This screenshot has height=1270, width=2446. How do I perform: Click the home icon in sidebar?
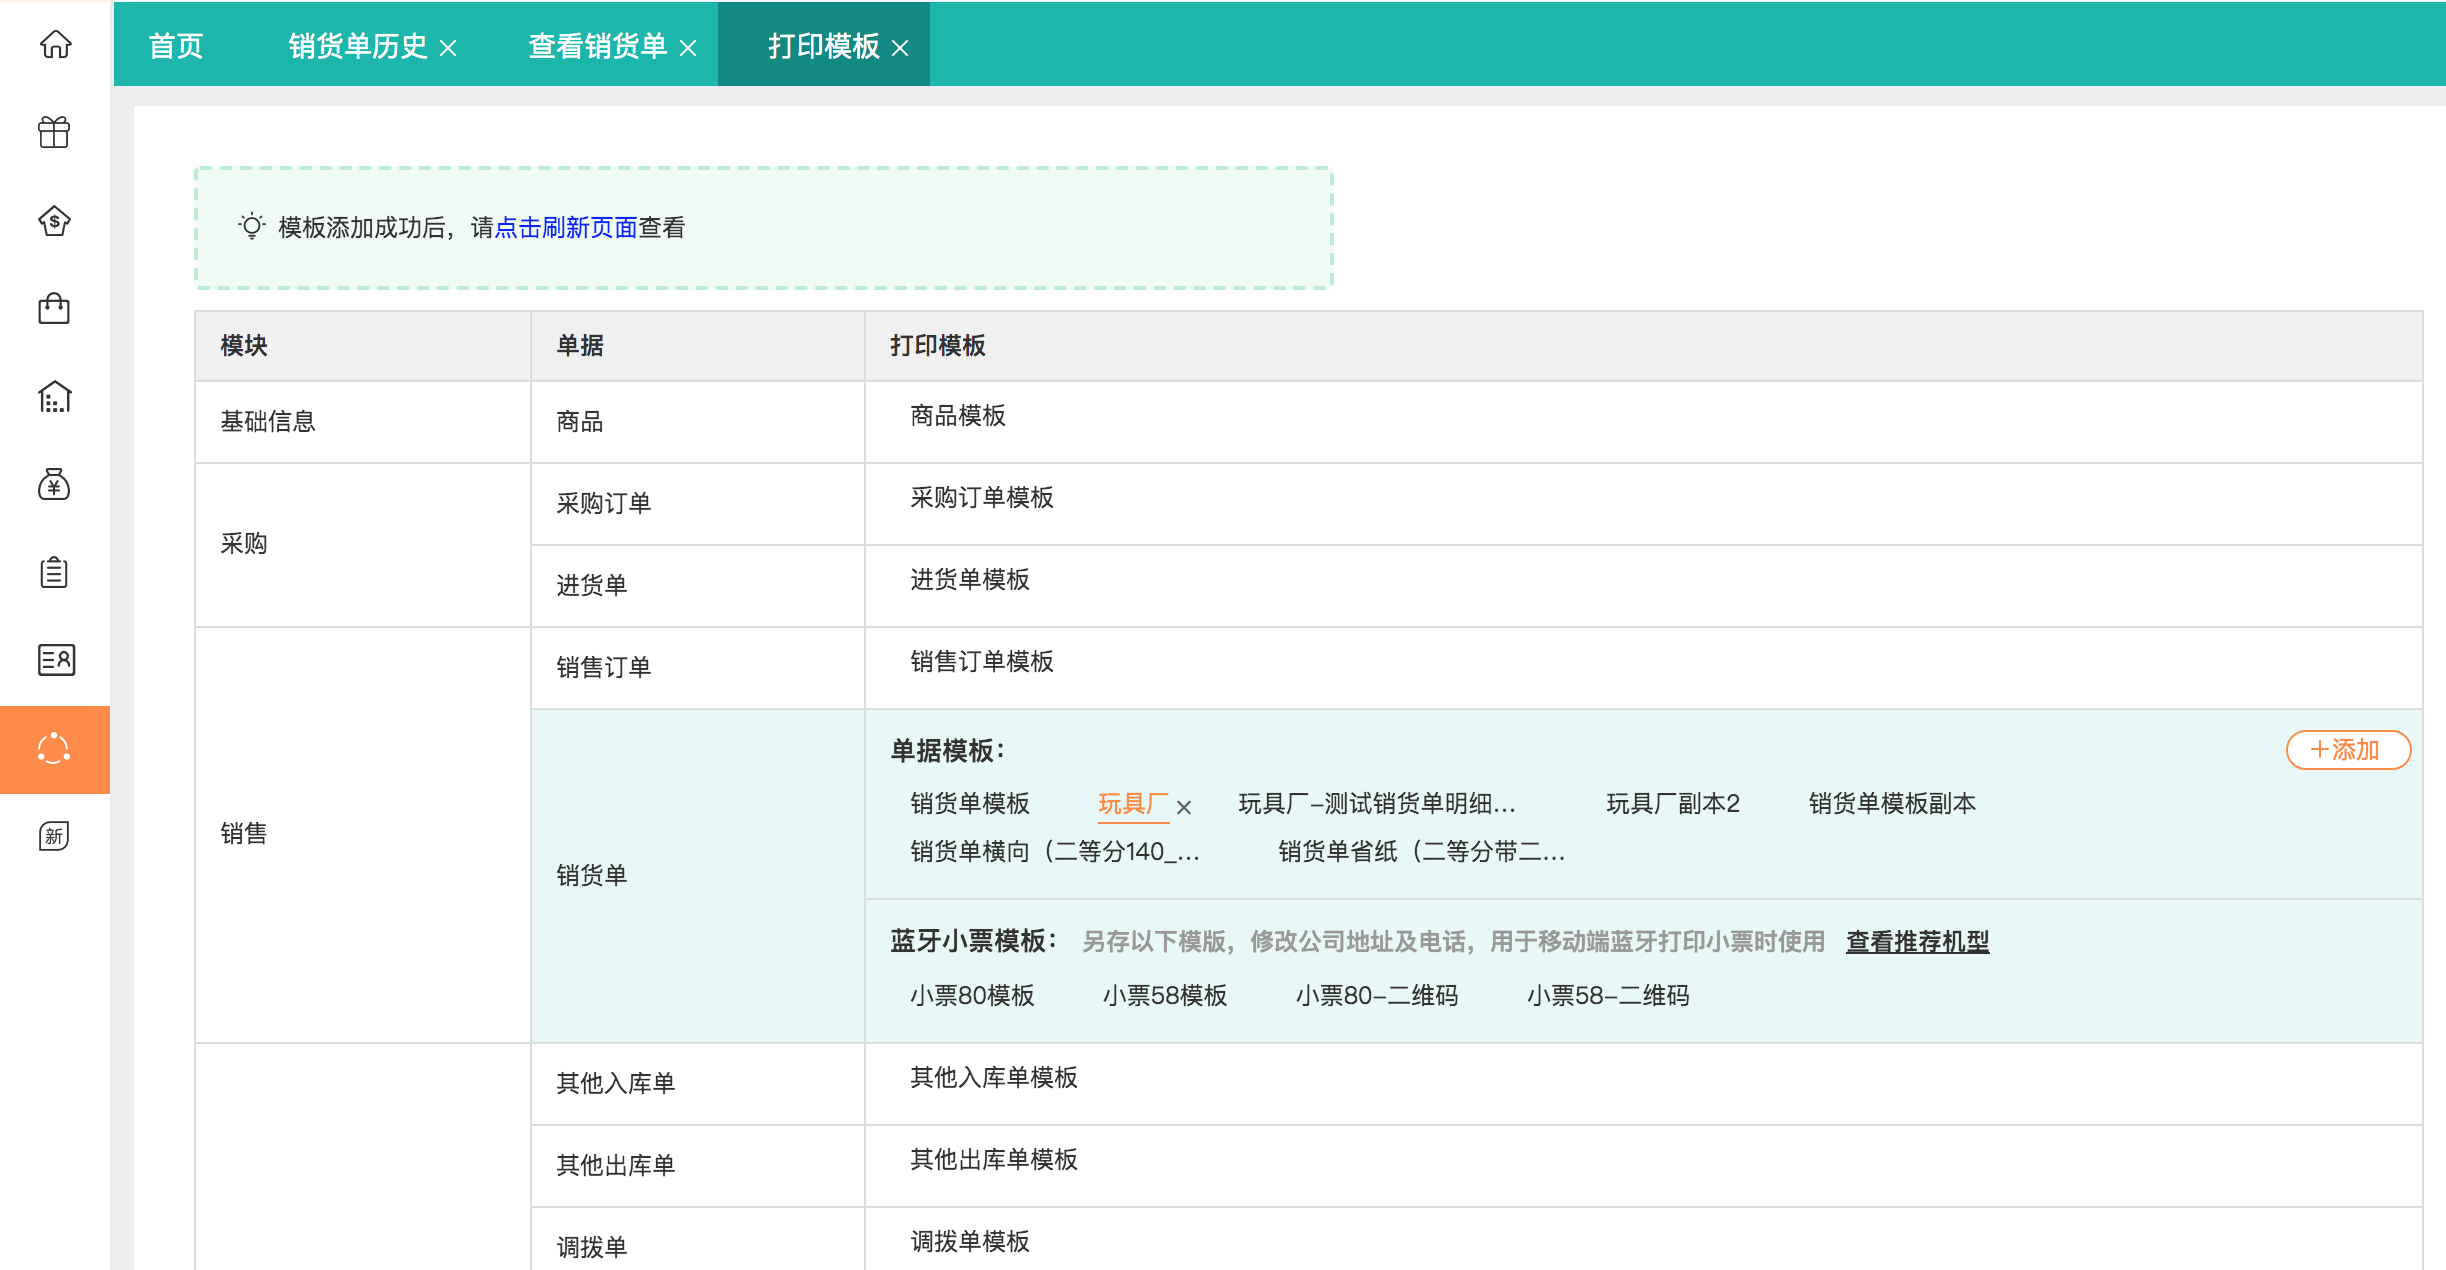click(55, 44)
